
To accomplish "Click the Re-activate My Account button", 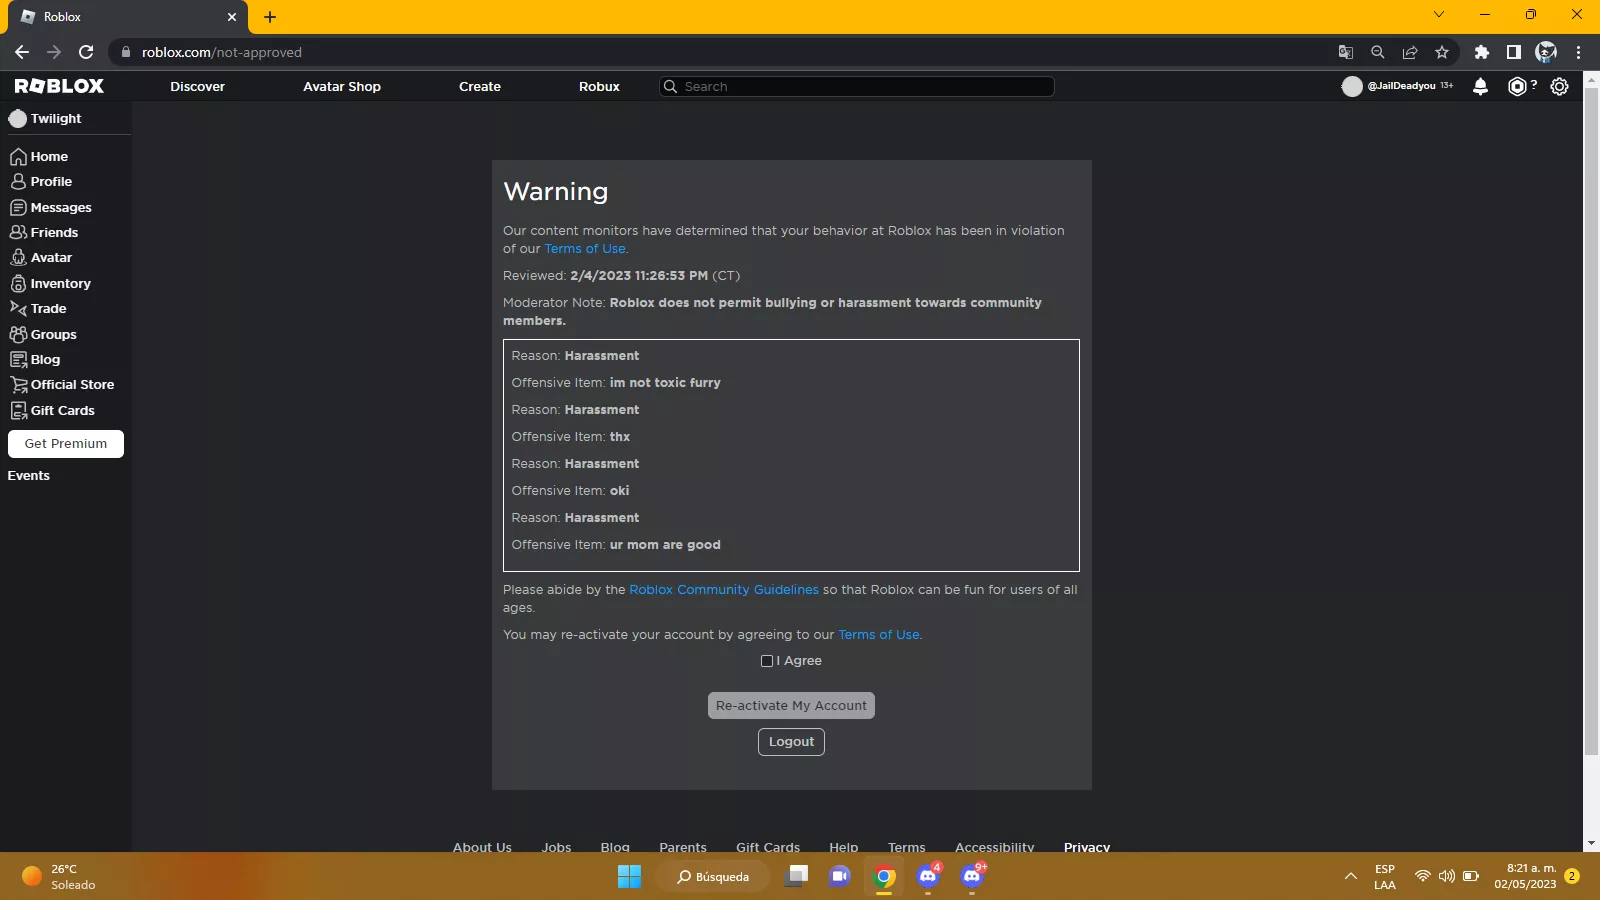I will 791,705.
